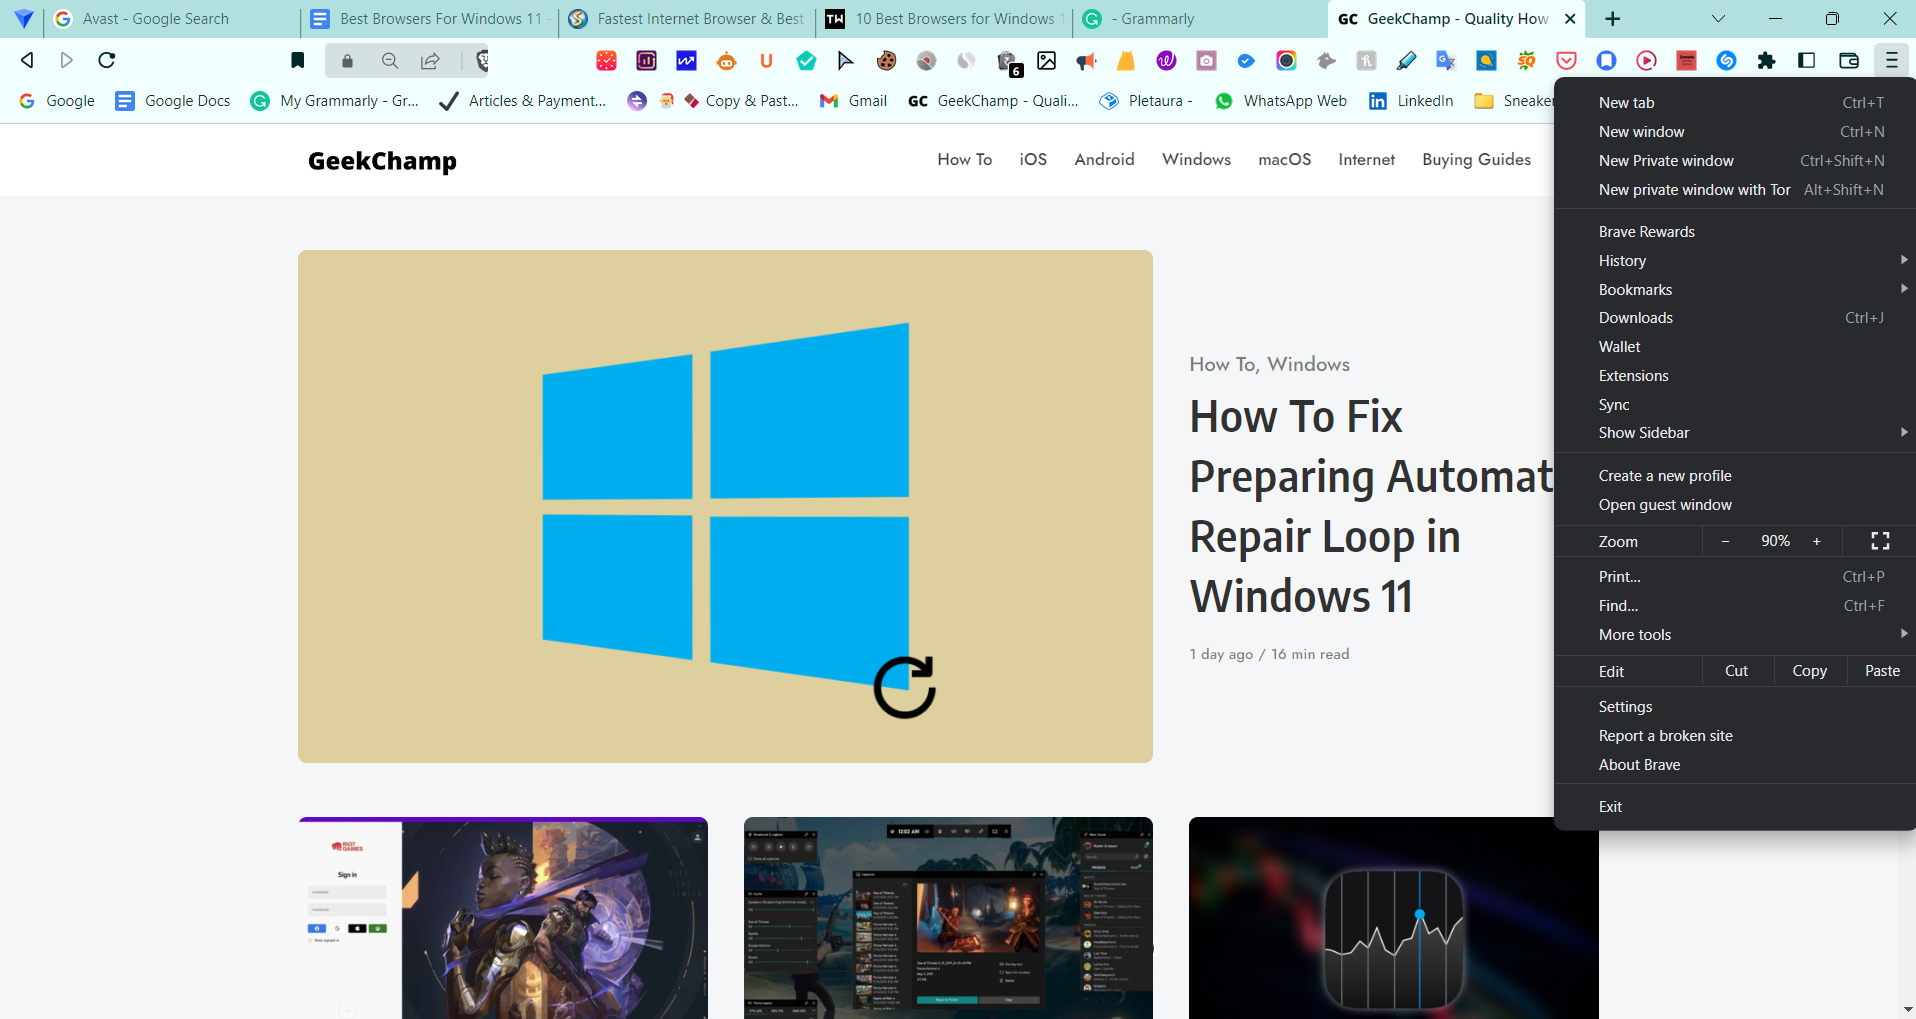Open Brave Rewards from the address bar
The width and height of the screenshot is (1916, 1019).
click(481, 60)
